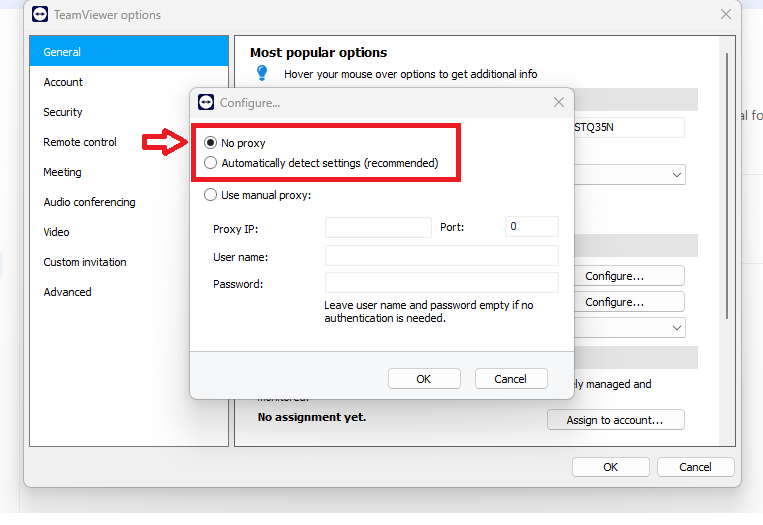
Task: Click TeamViewer logo in Configure dialog title
Action: click(x=206, y=102)
